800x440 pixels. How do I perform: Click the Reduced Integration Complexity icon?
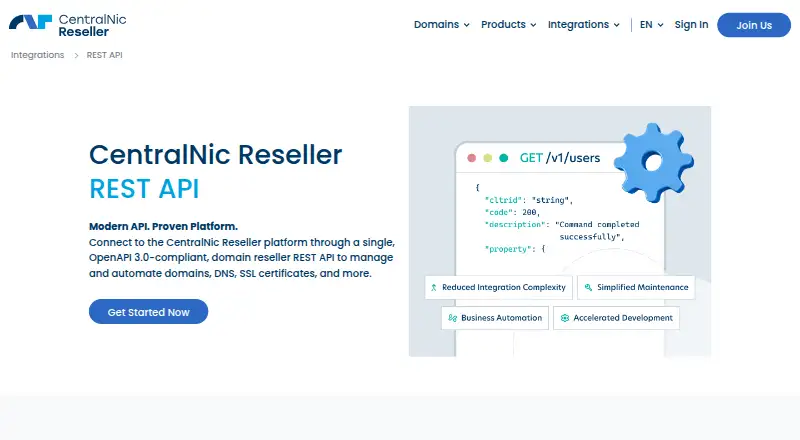coord(434,287)
